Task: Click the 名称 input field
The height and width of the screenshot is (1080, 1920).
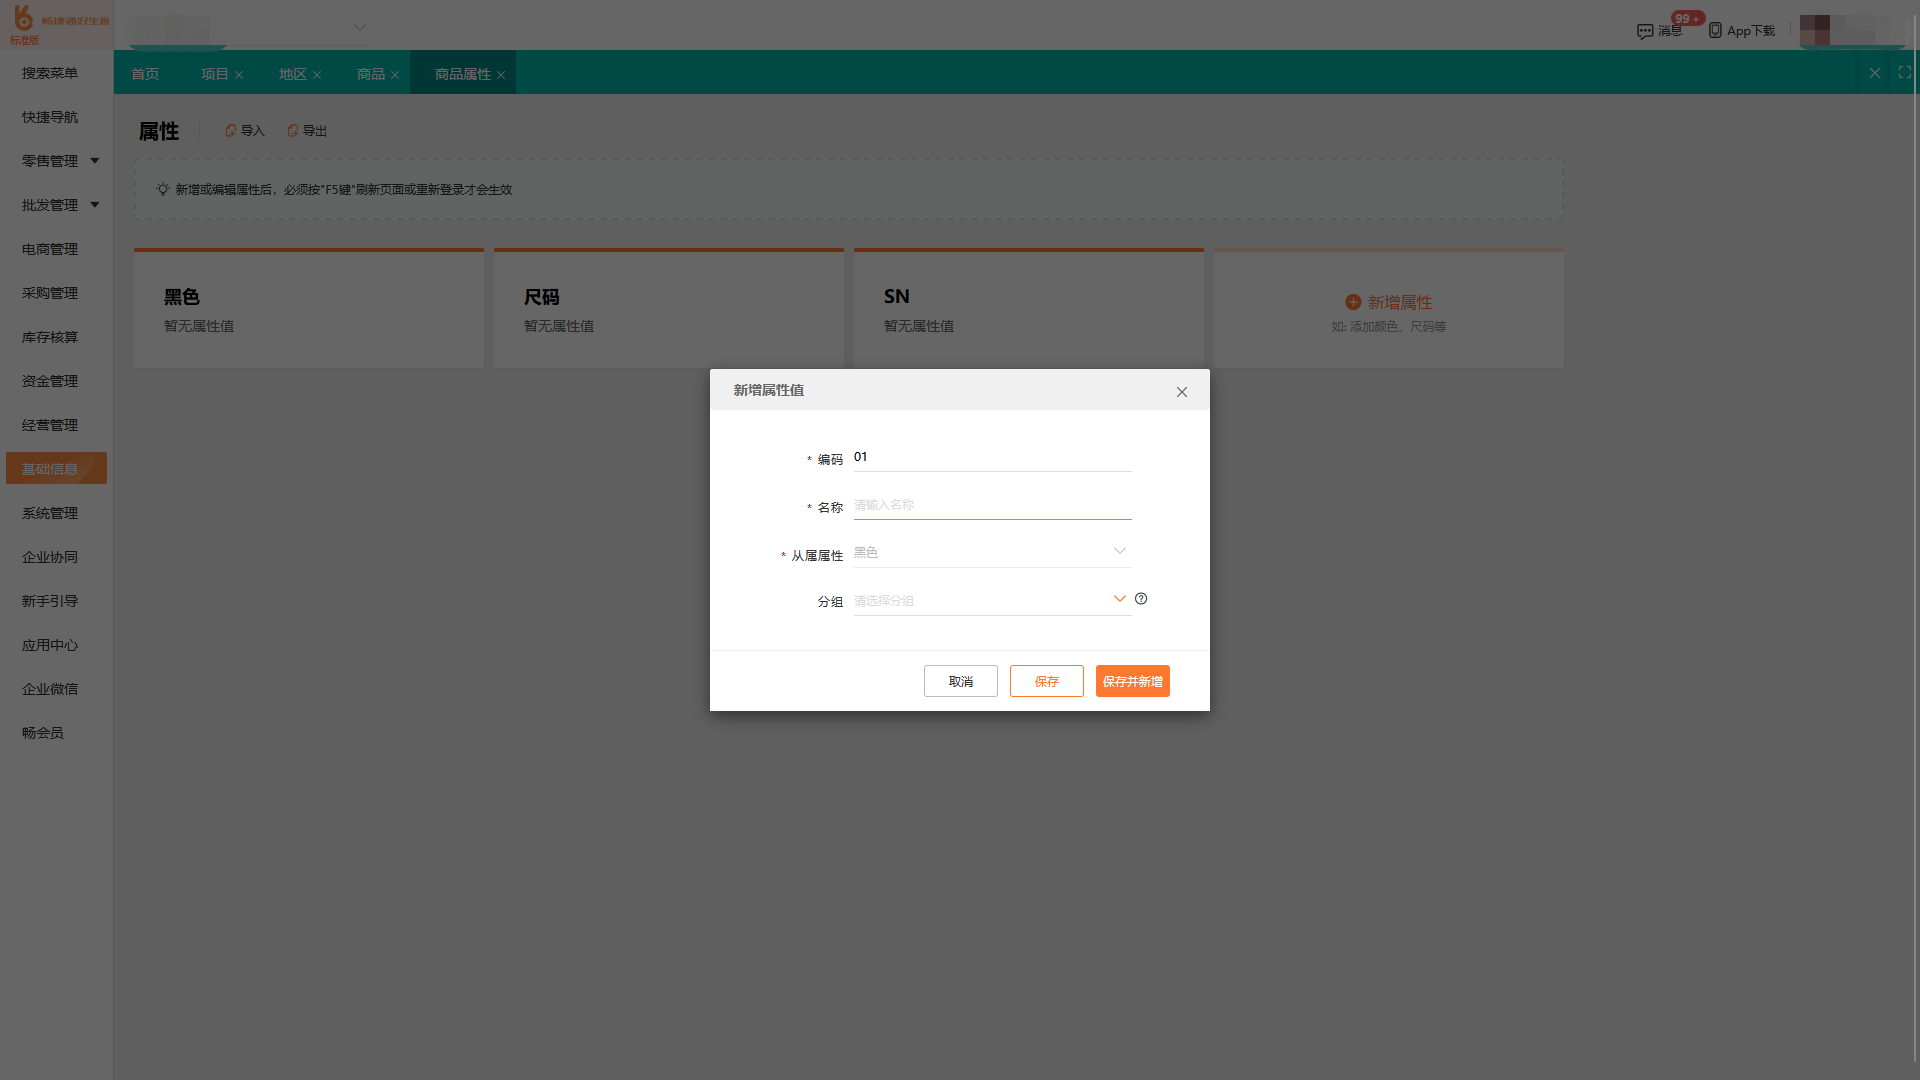Action: 993,505
